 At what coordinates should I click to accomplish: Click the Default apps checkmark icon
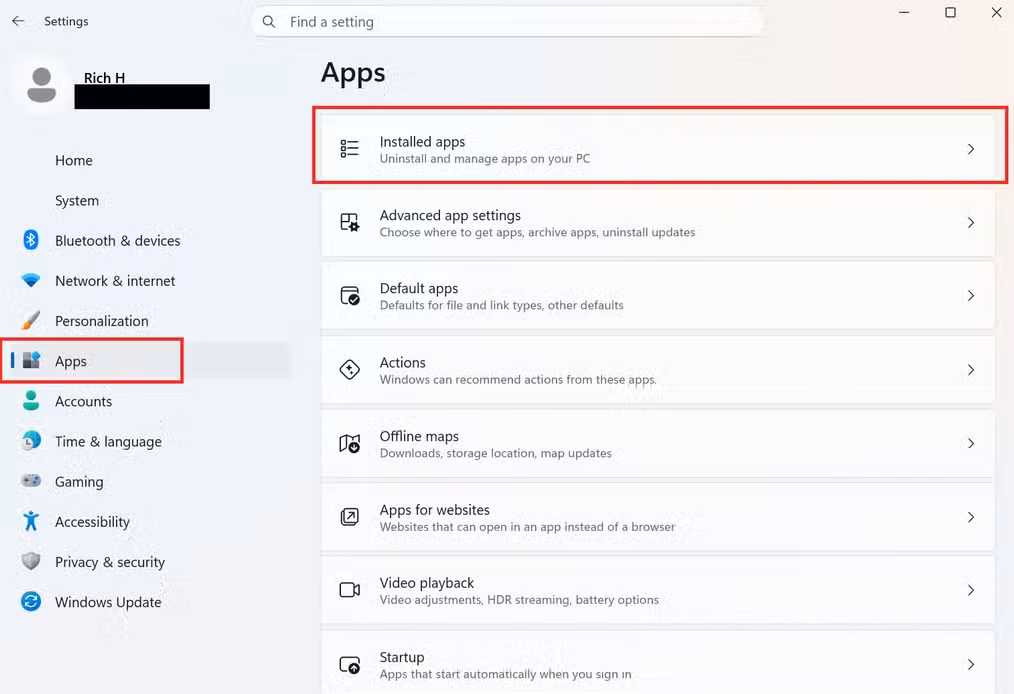coord(350,296)
